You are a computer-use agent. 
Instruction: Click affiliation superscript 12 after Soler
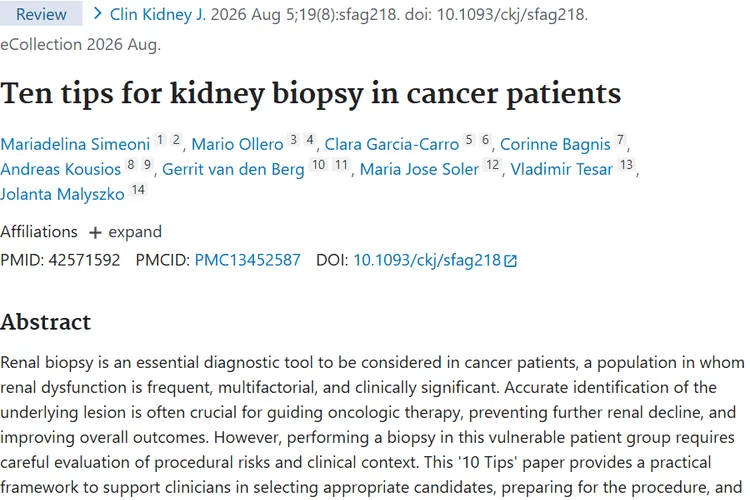coord(493,165)
